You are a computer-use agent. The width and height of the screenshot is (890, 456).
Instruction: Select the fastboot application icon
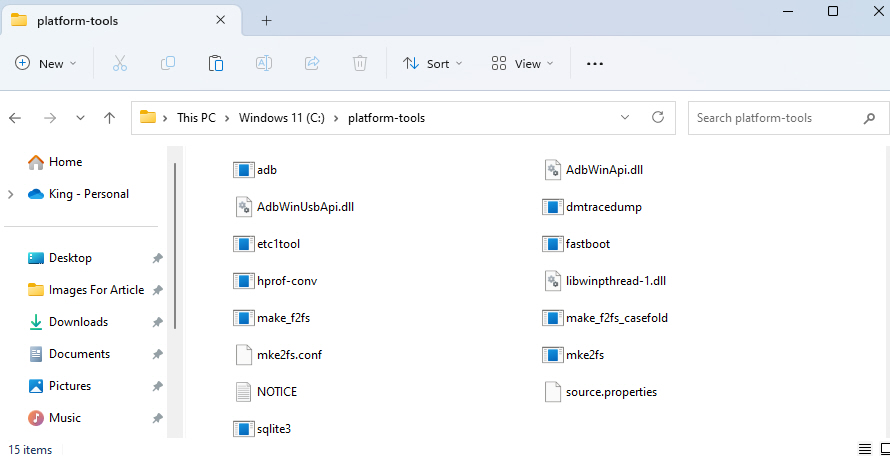[552, 244]
